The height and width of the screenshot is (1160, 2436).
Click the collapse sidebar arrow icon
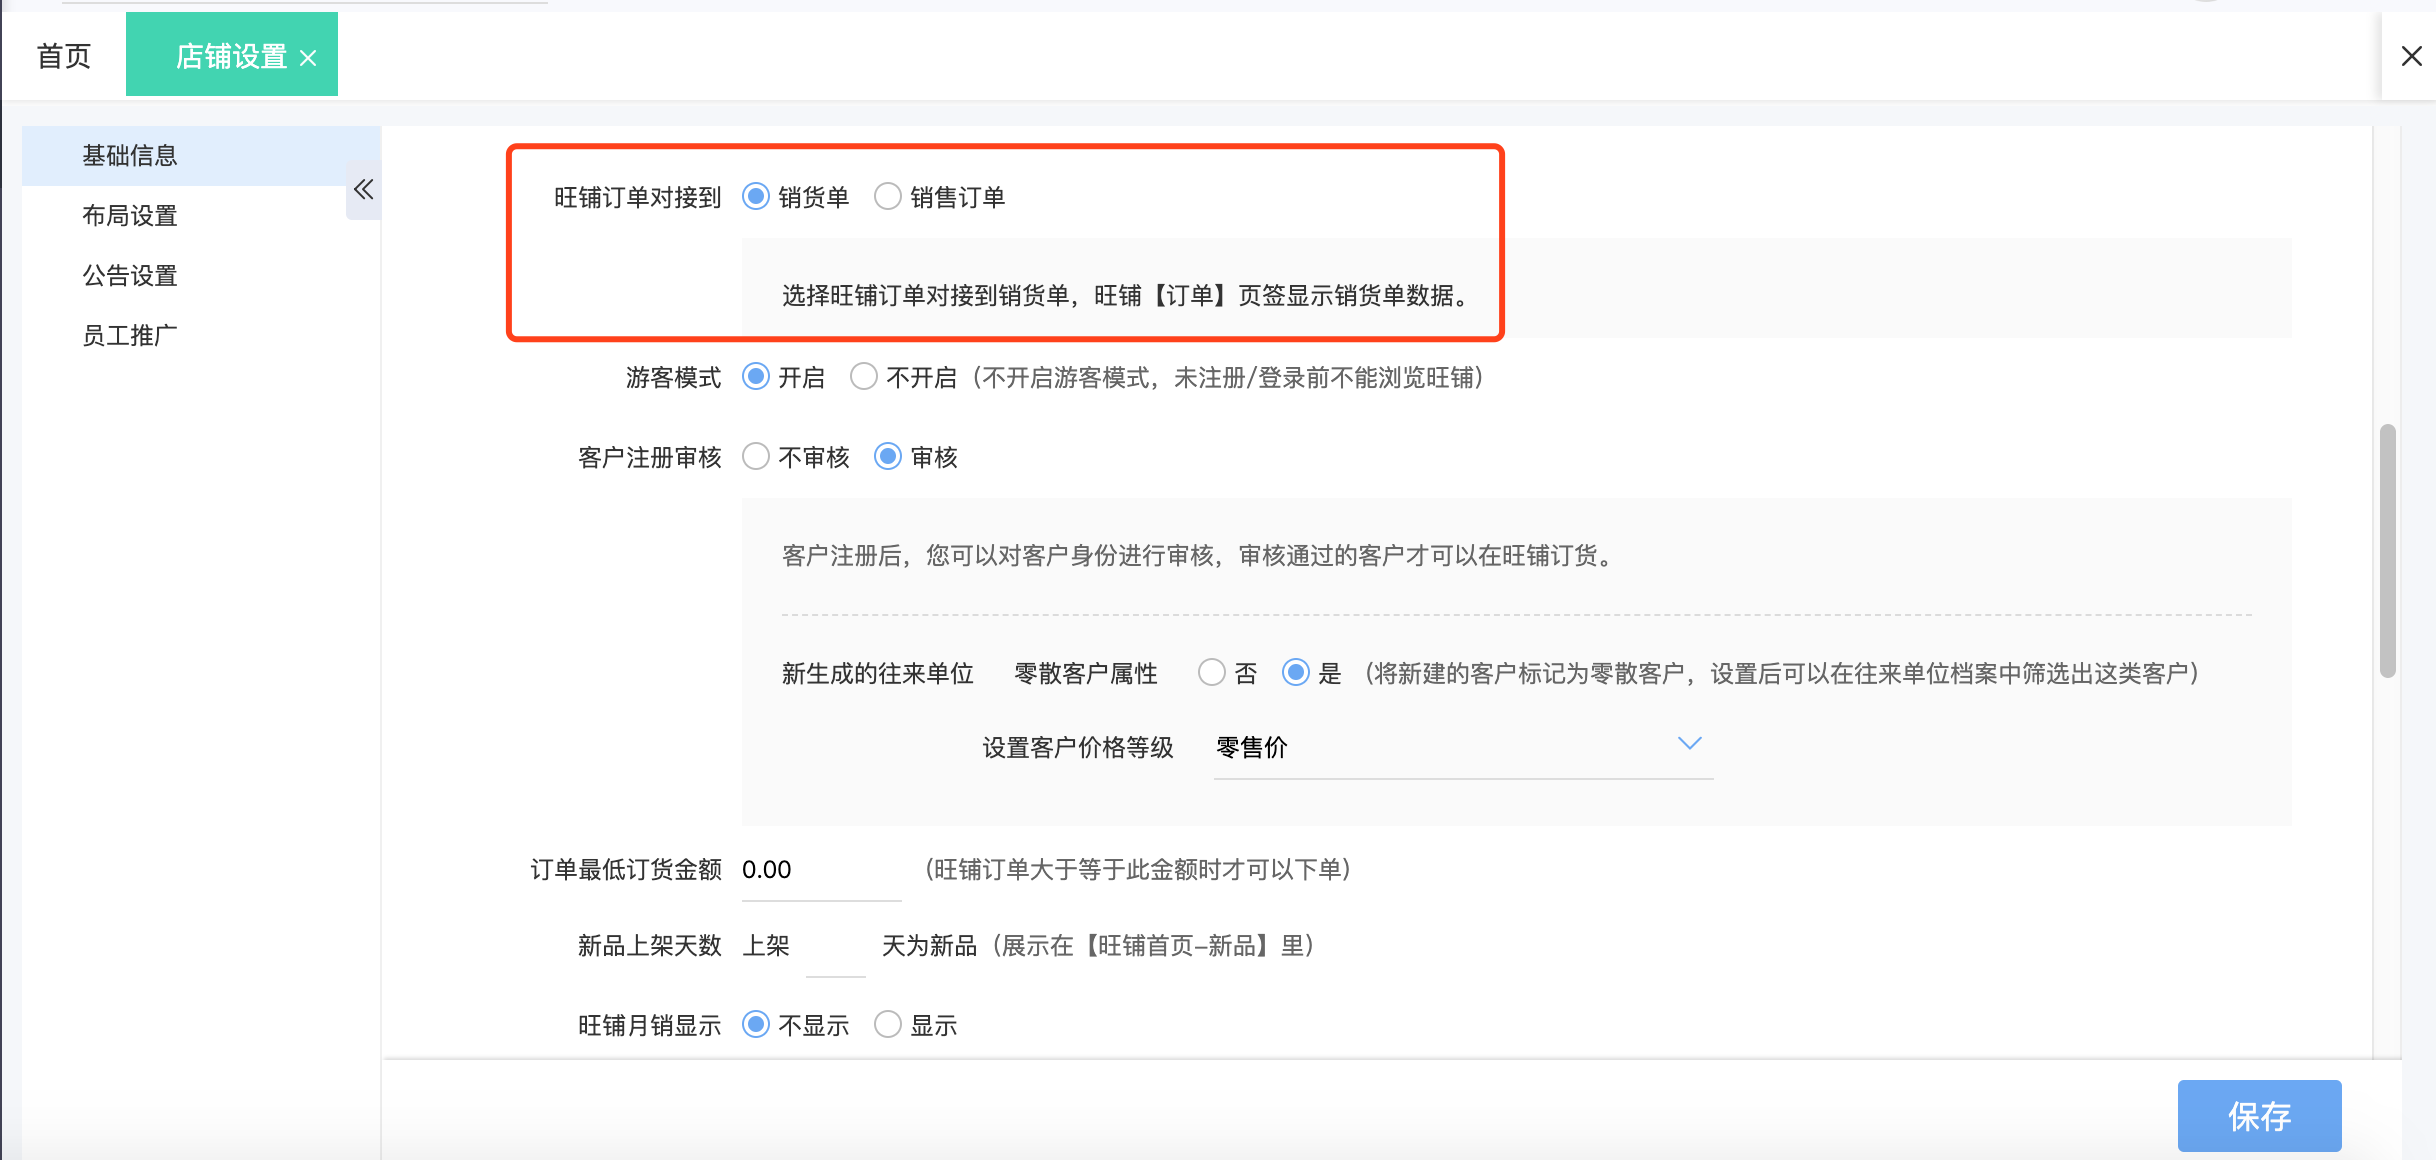tap(362, 188)
